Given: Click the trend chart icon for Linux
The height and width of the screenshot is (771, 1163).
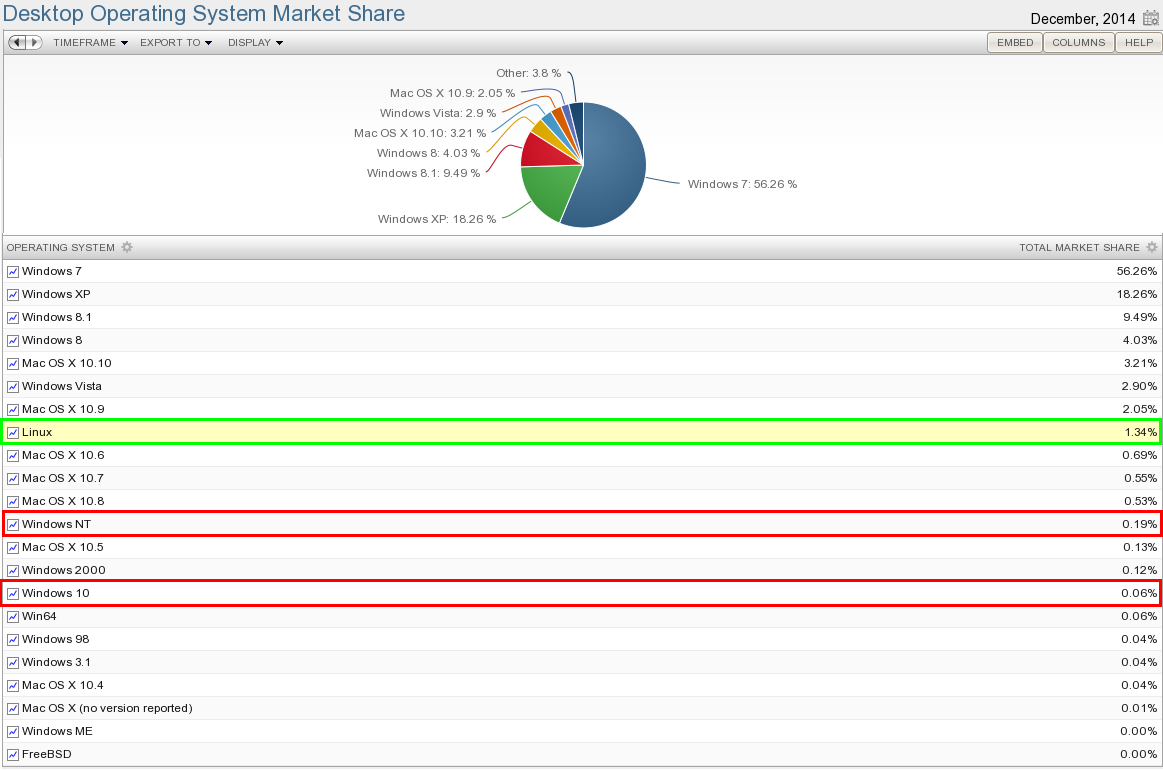Looking at the screenshot, I should (x=13, y=432).
